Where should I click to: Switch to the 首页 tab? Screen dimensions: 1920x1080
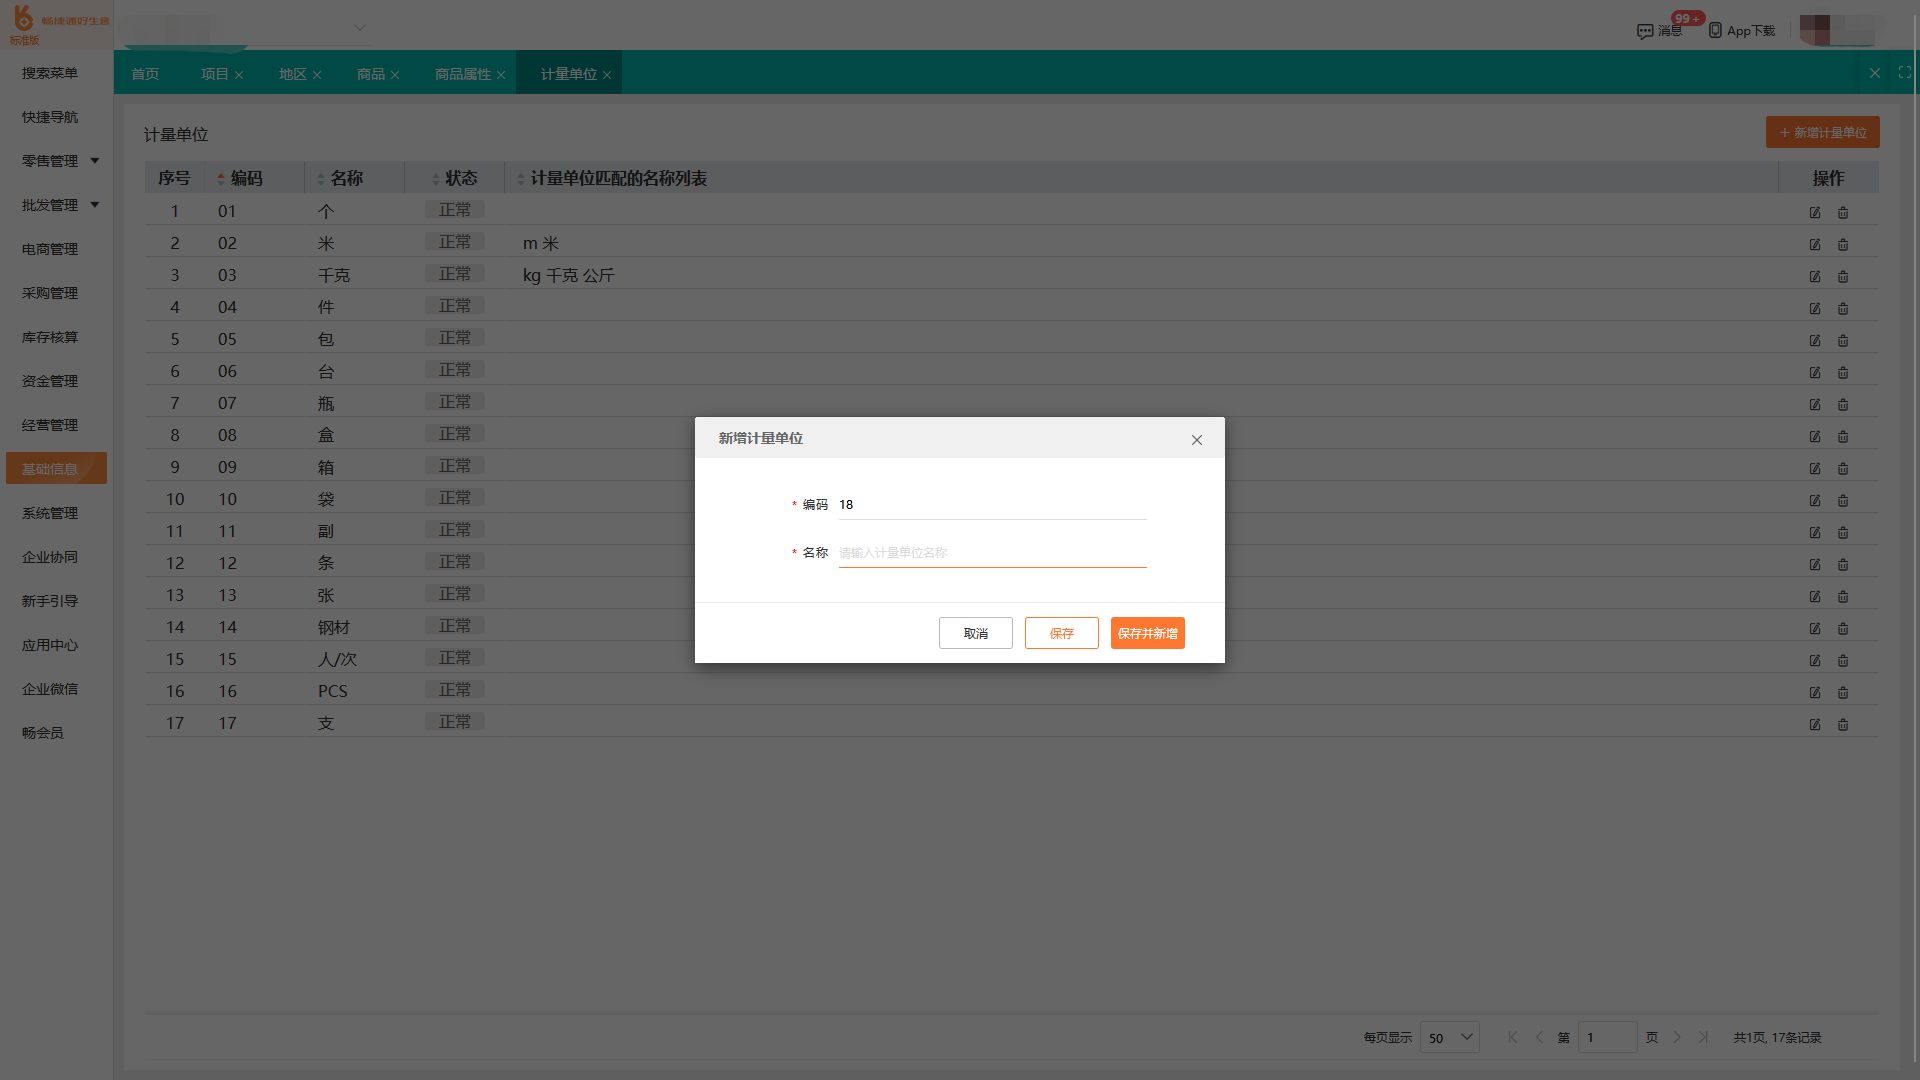[144, 74]
